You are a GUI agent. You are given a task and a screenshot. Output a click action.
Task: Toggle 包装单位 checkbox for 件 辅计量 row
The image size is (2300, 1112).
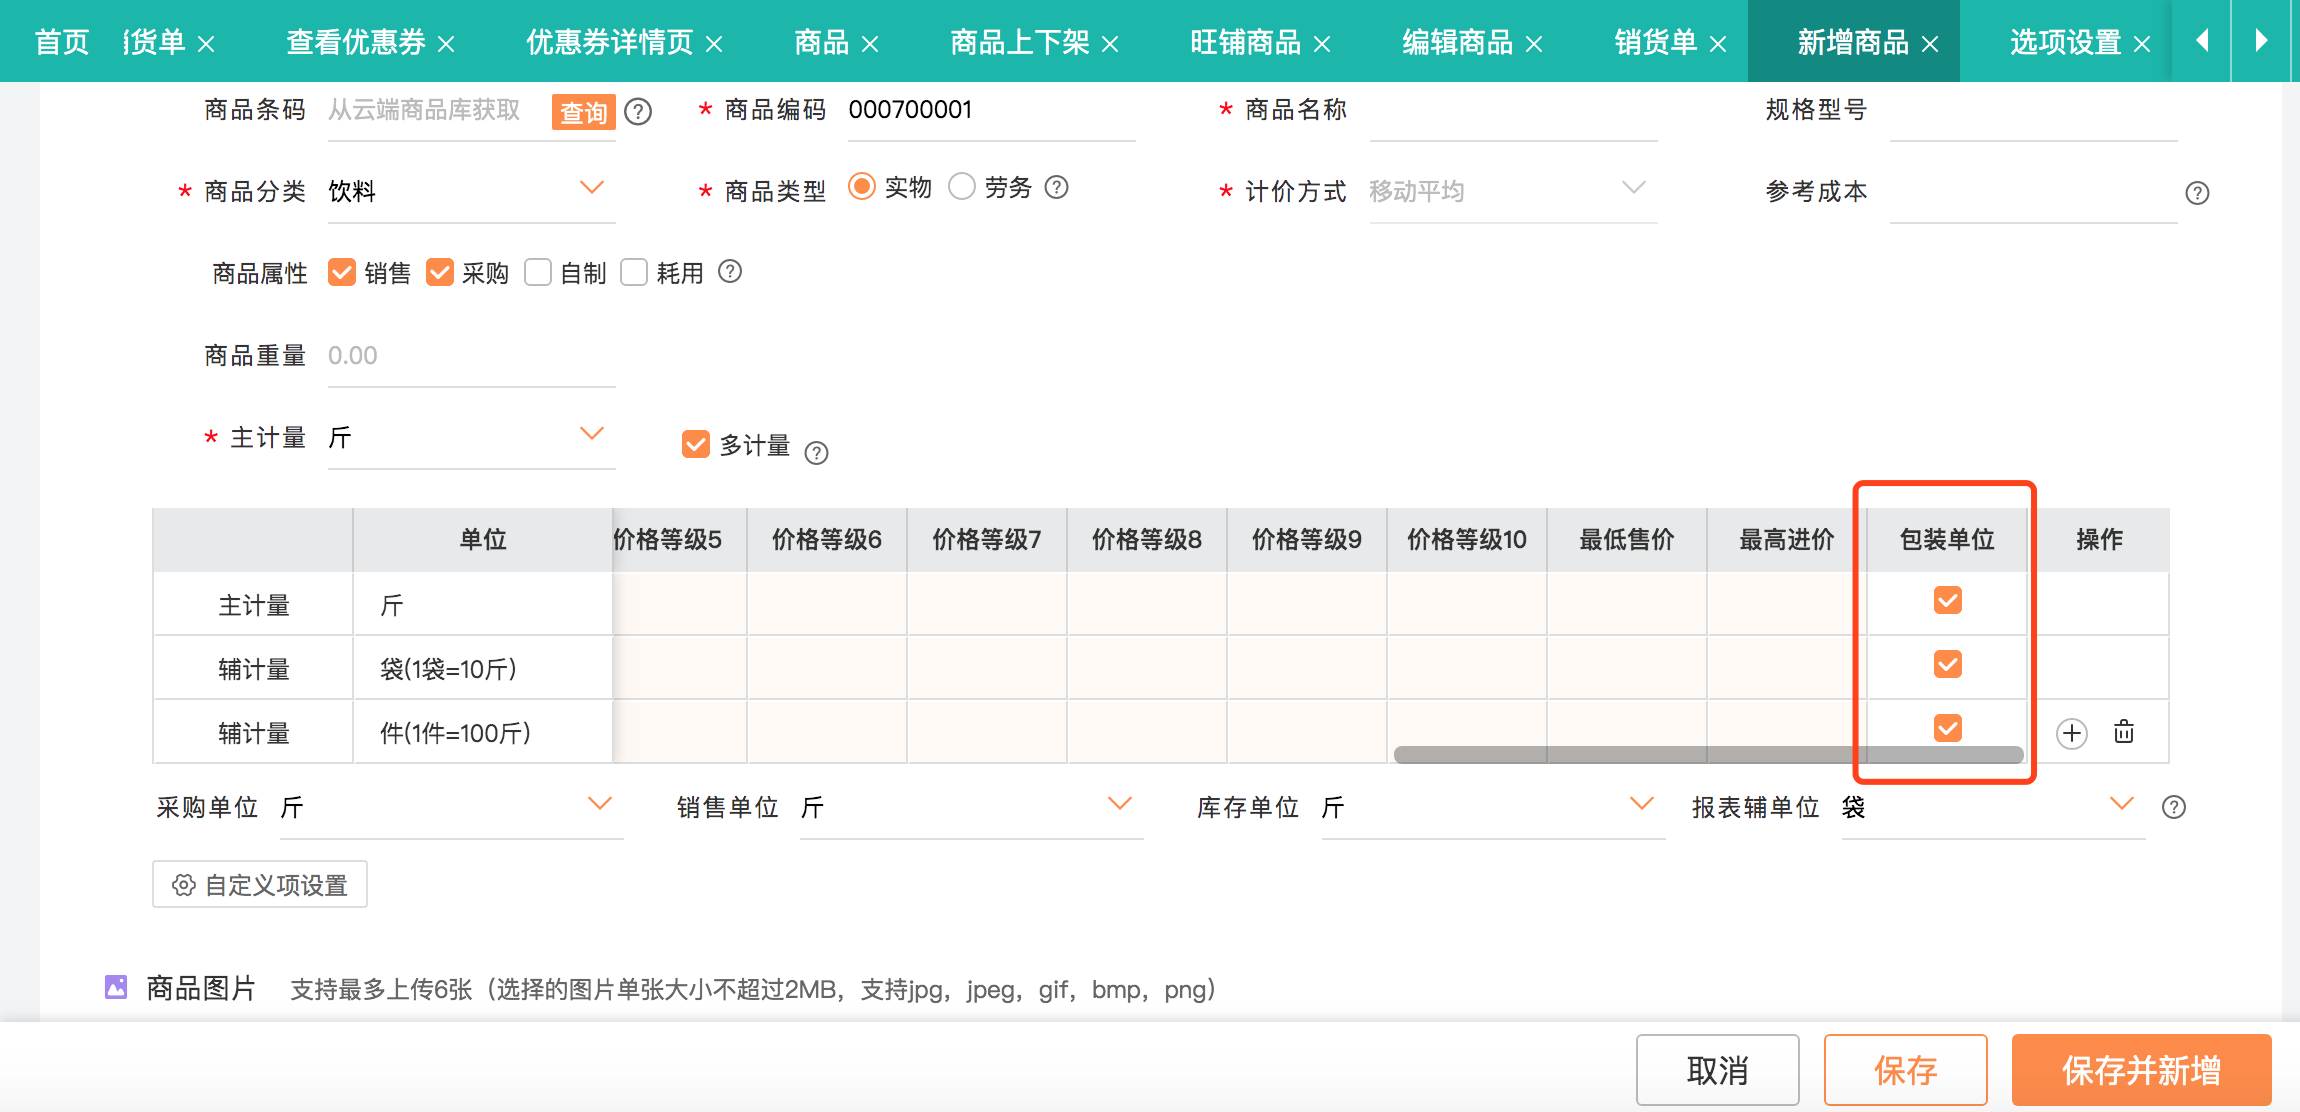tap(1946, 729)
